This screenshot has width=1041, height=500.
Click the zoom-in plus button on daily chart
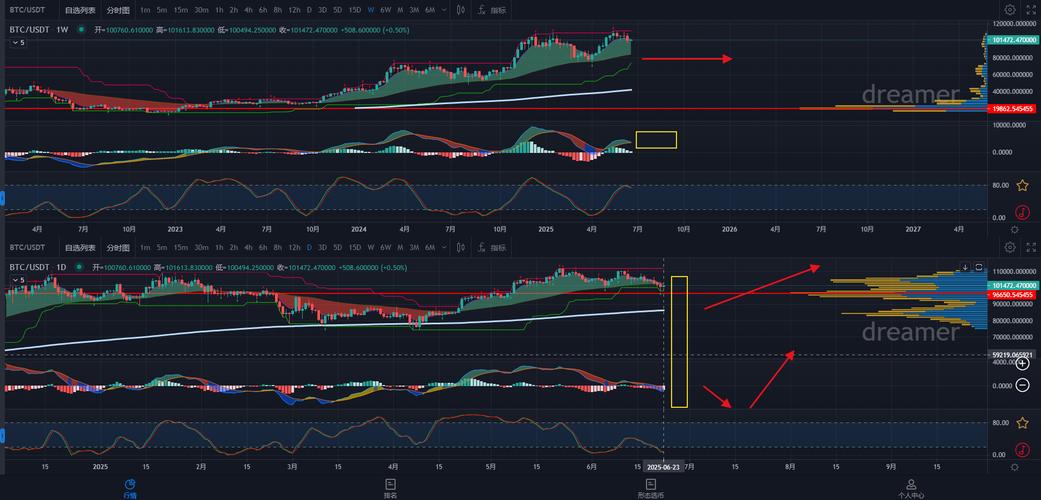1022,364
